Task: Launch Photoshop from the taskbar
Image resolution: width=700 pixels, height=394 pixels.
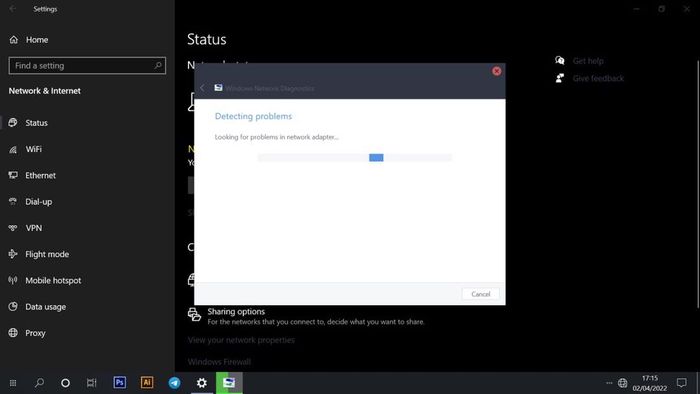Action: (x=120, y=383)
